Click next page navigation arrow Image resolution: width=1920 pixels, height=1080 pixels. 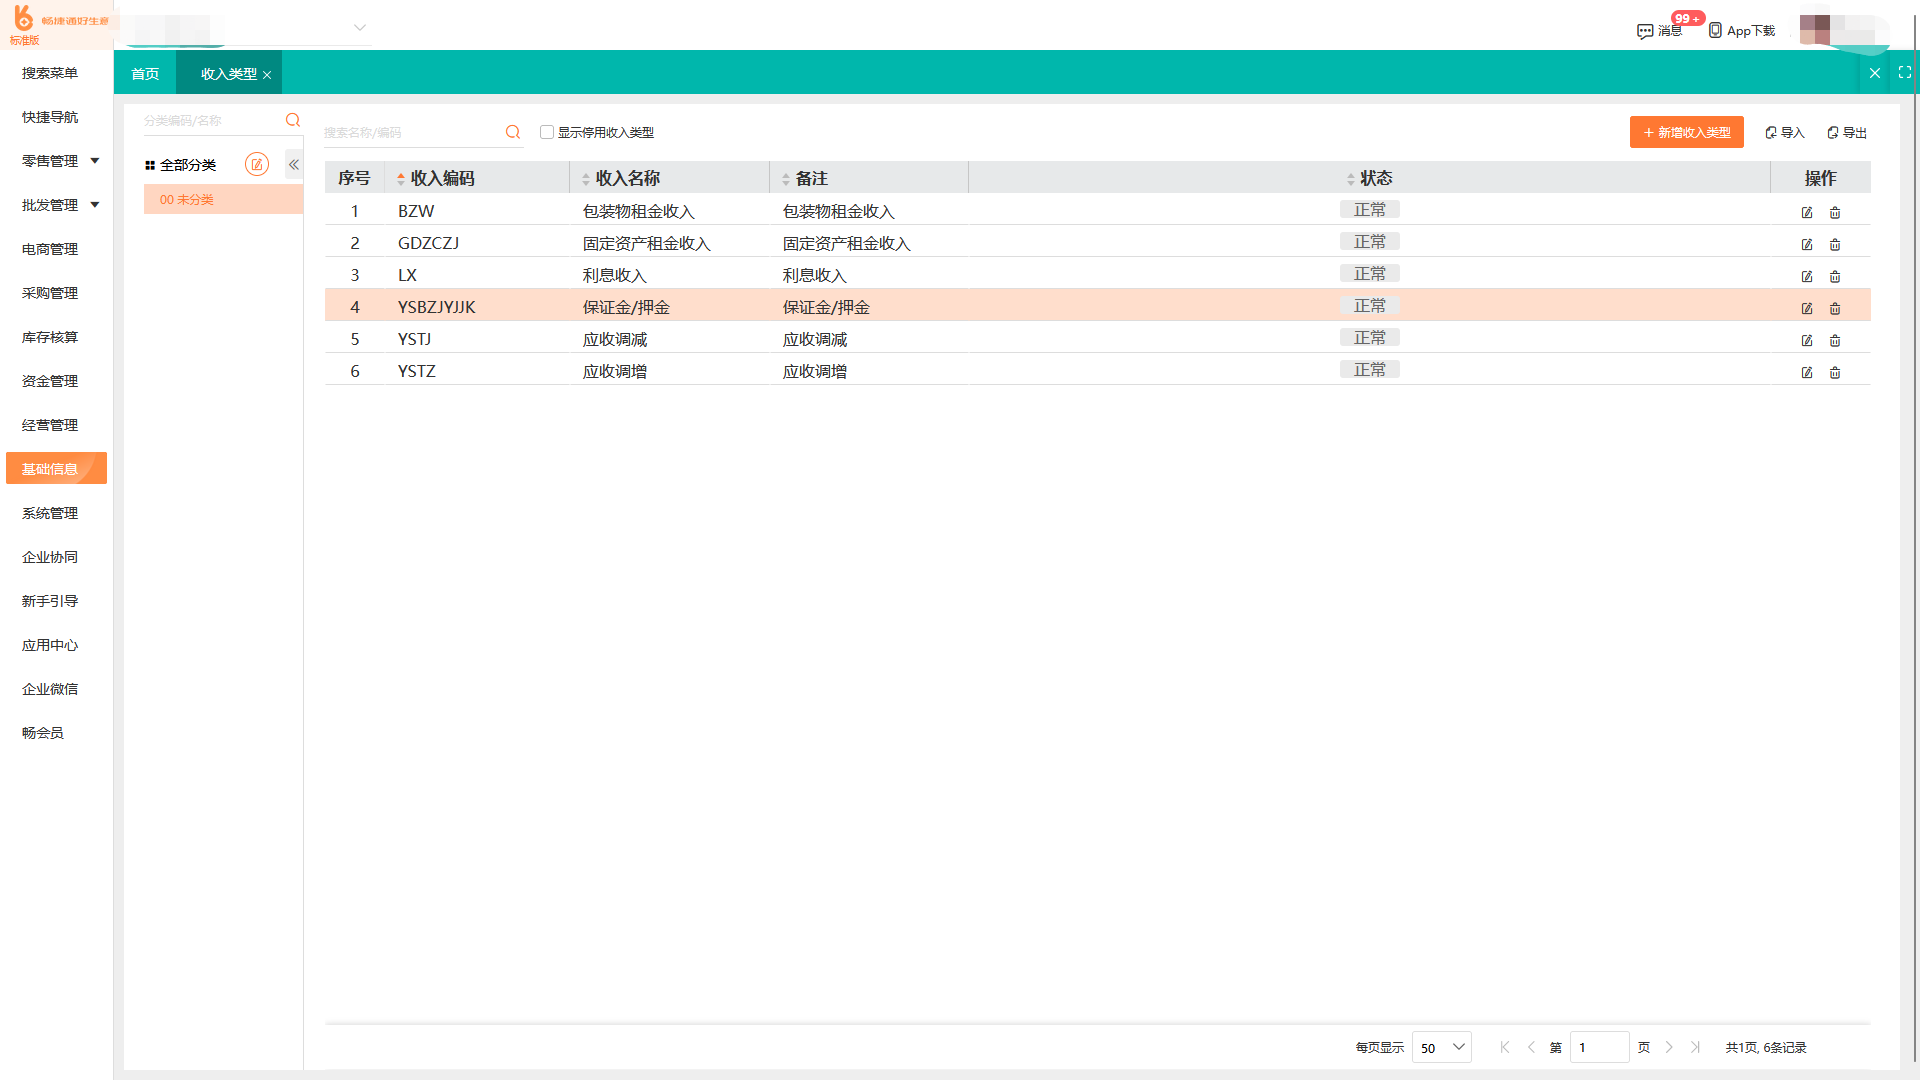(x=1668, y=1047)
